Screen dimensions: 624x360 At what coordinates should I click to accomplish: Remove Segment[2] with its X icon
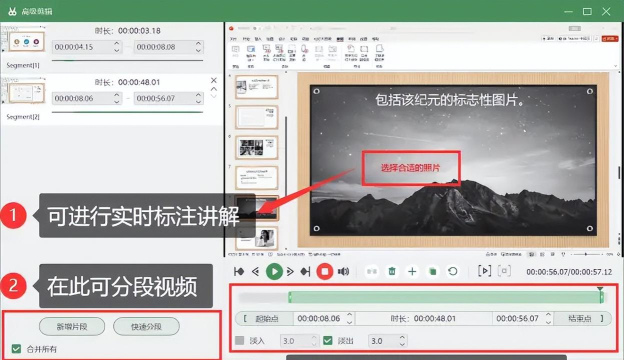(214, 80)
